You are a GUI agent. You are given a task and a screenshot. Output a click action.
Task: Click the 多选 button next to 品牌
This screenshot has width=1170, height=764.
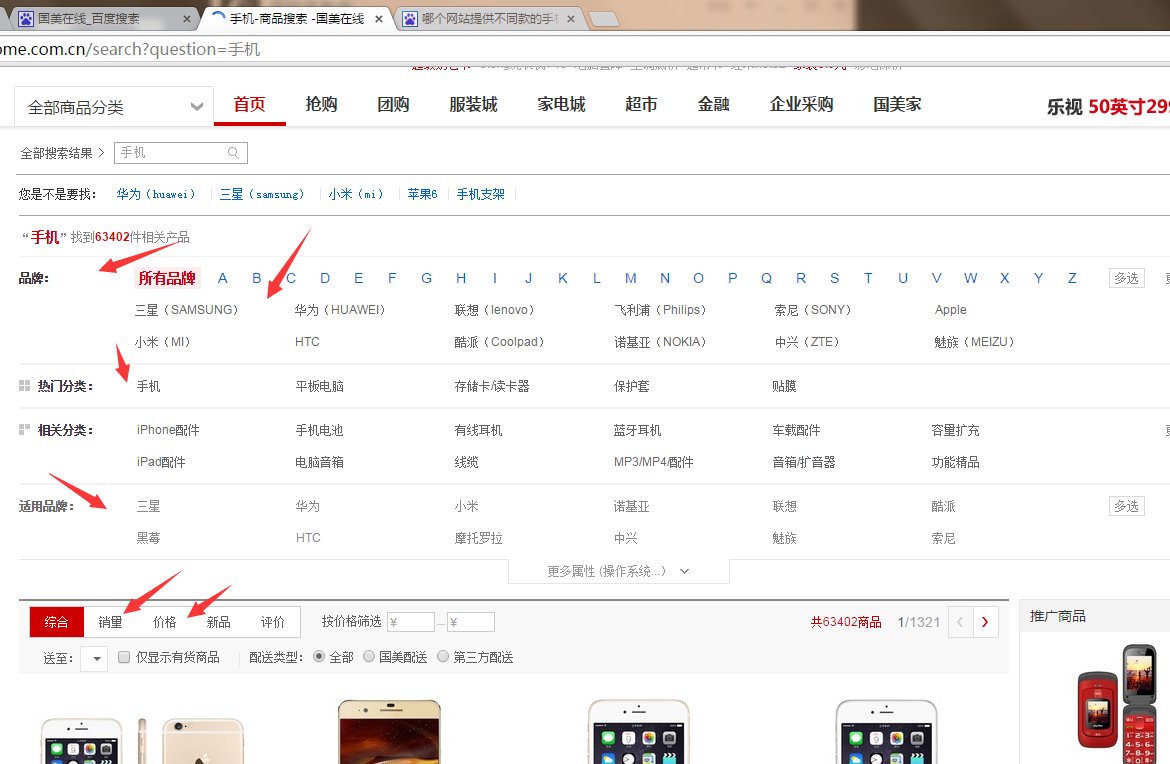pyautogui.click(x=1126, y=278)
